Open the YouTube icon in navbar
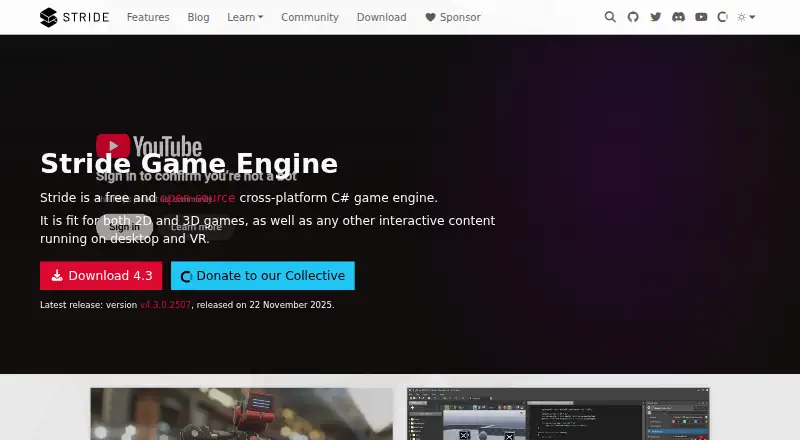Screen dimensions: 800x440 (701, 17)
